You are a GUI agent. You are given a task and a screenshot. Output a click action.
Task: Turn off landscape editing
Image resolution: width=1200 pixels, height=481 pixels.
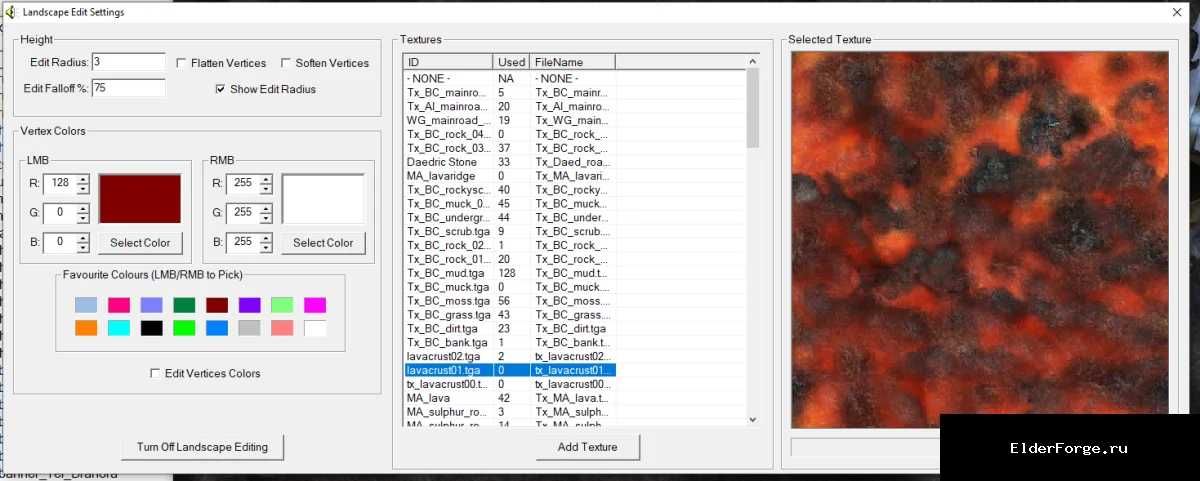[202, 447]
